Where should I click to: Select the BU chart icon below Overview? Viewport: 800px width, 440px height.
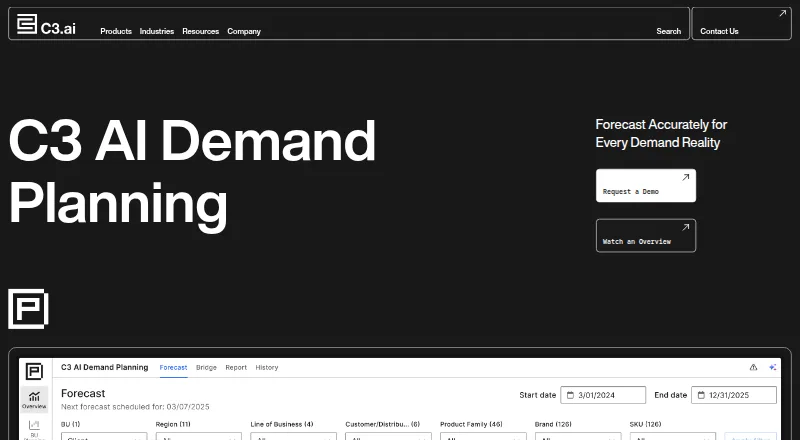(x=34, y=429)
